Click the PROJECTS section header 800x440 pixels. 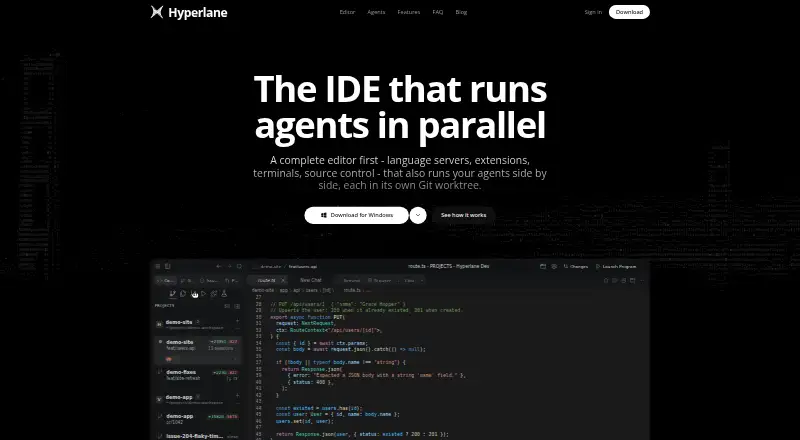(x=165, y=306)
